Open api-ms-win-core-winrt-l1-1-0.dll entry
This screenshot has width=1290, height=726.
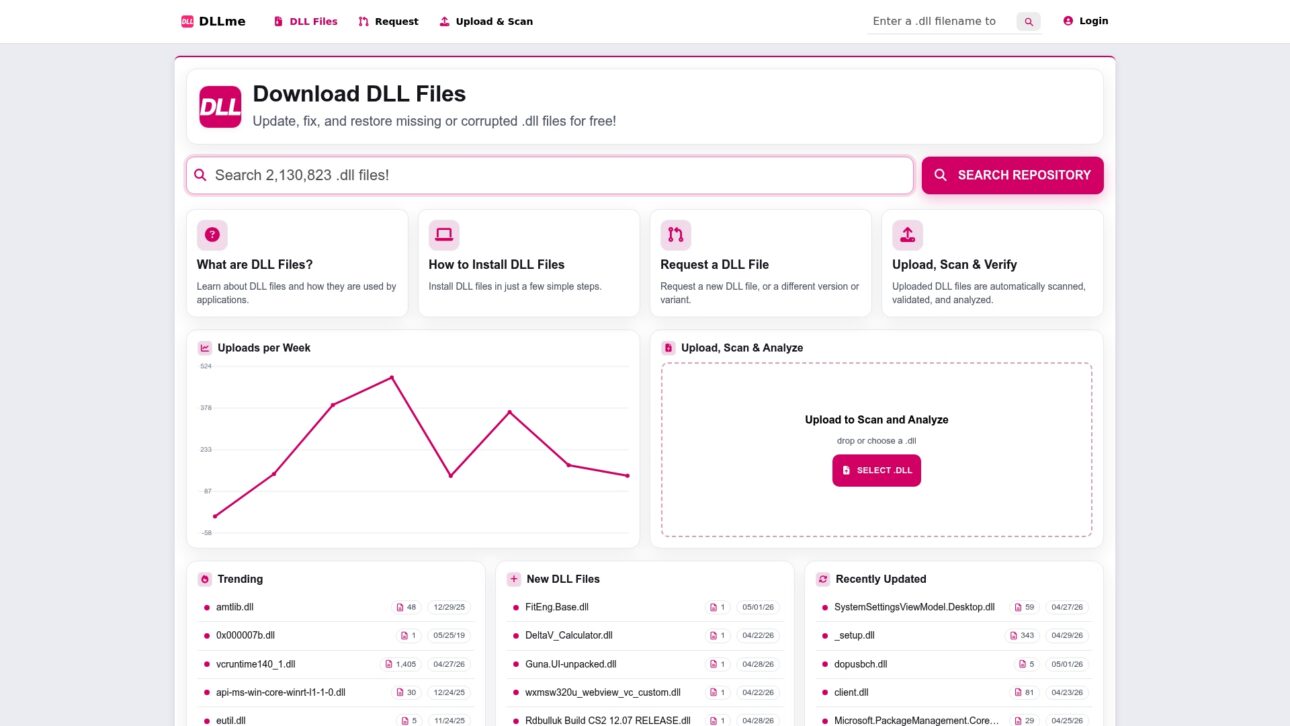(280, 692)
